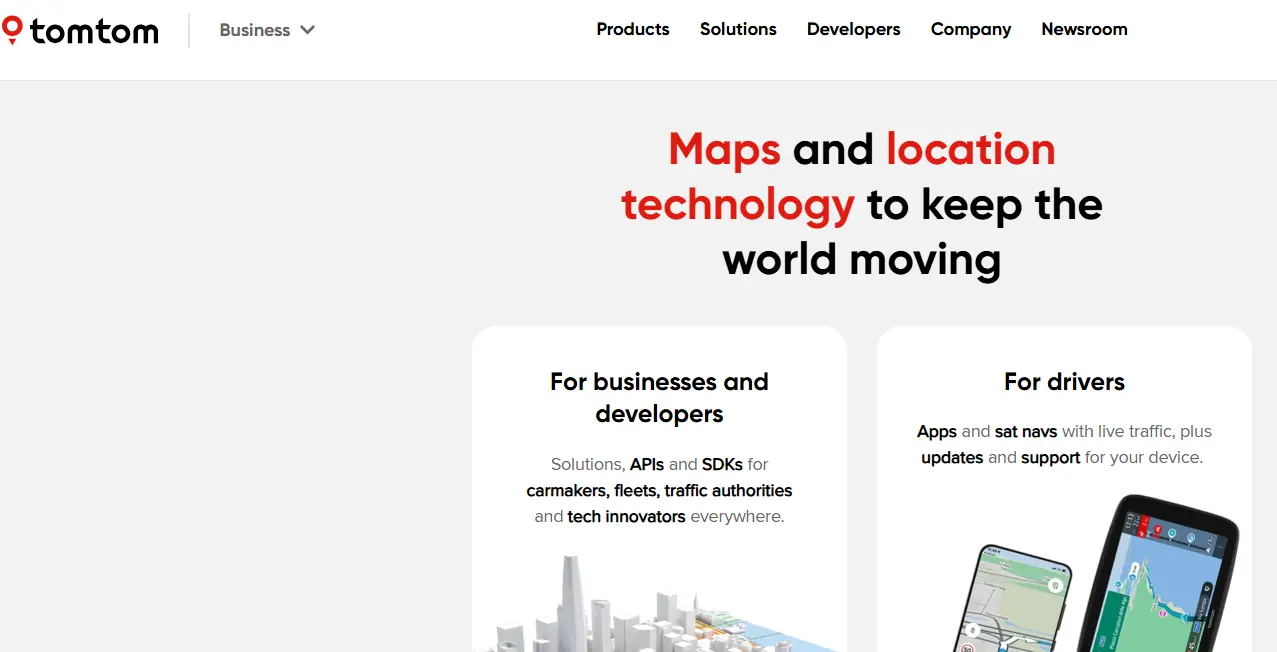Click the sat nav device image

[x=1158, y=572]
